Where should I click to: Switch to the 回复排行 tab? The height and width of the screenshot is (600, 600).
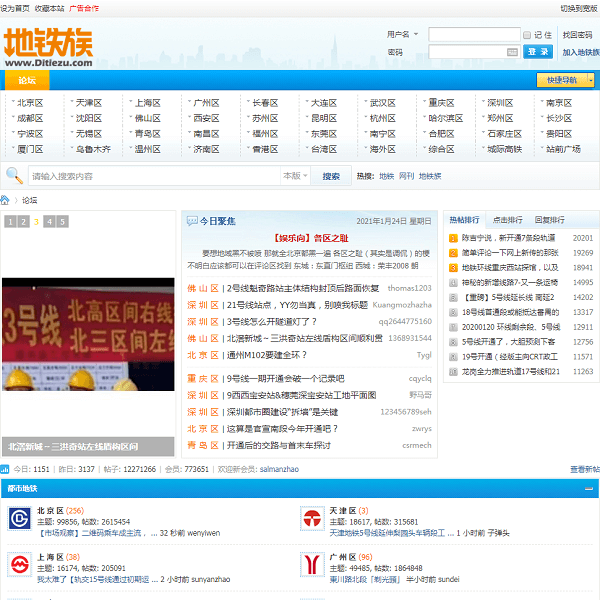click(549, 219)
